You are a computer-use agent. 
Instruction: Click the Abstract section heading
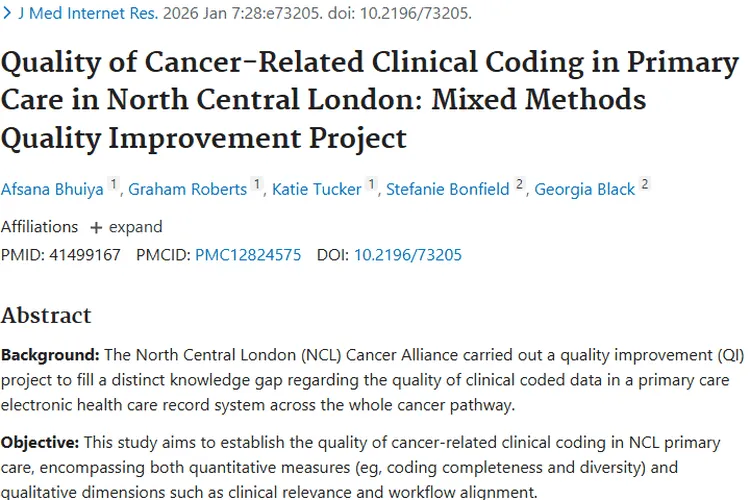[x=46, y=316]
